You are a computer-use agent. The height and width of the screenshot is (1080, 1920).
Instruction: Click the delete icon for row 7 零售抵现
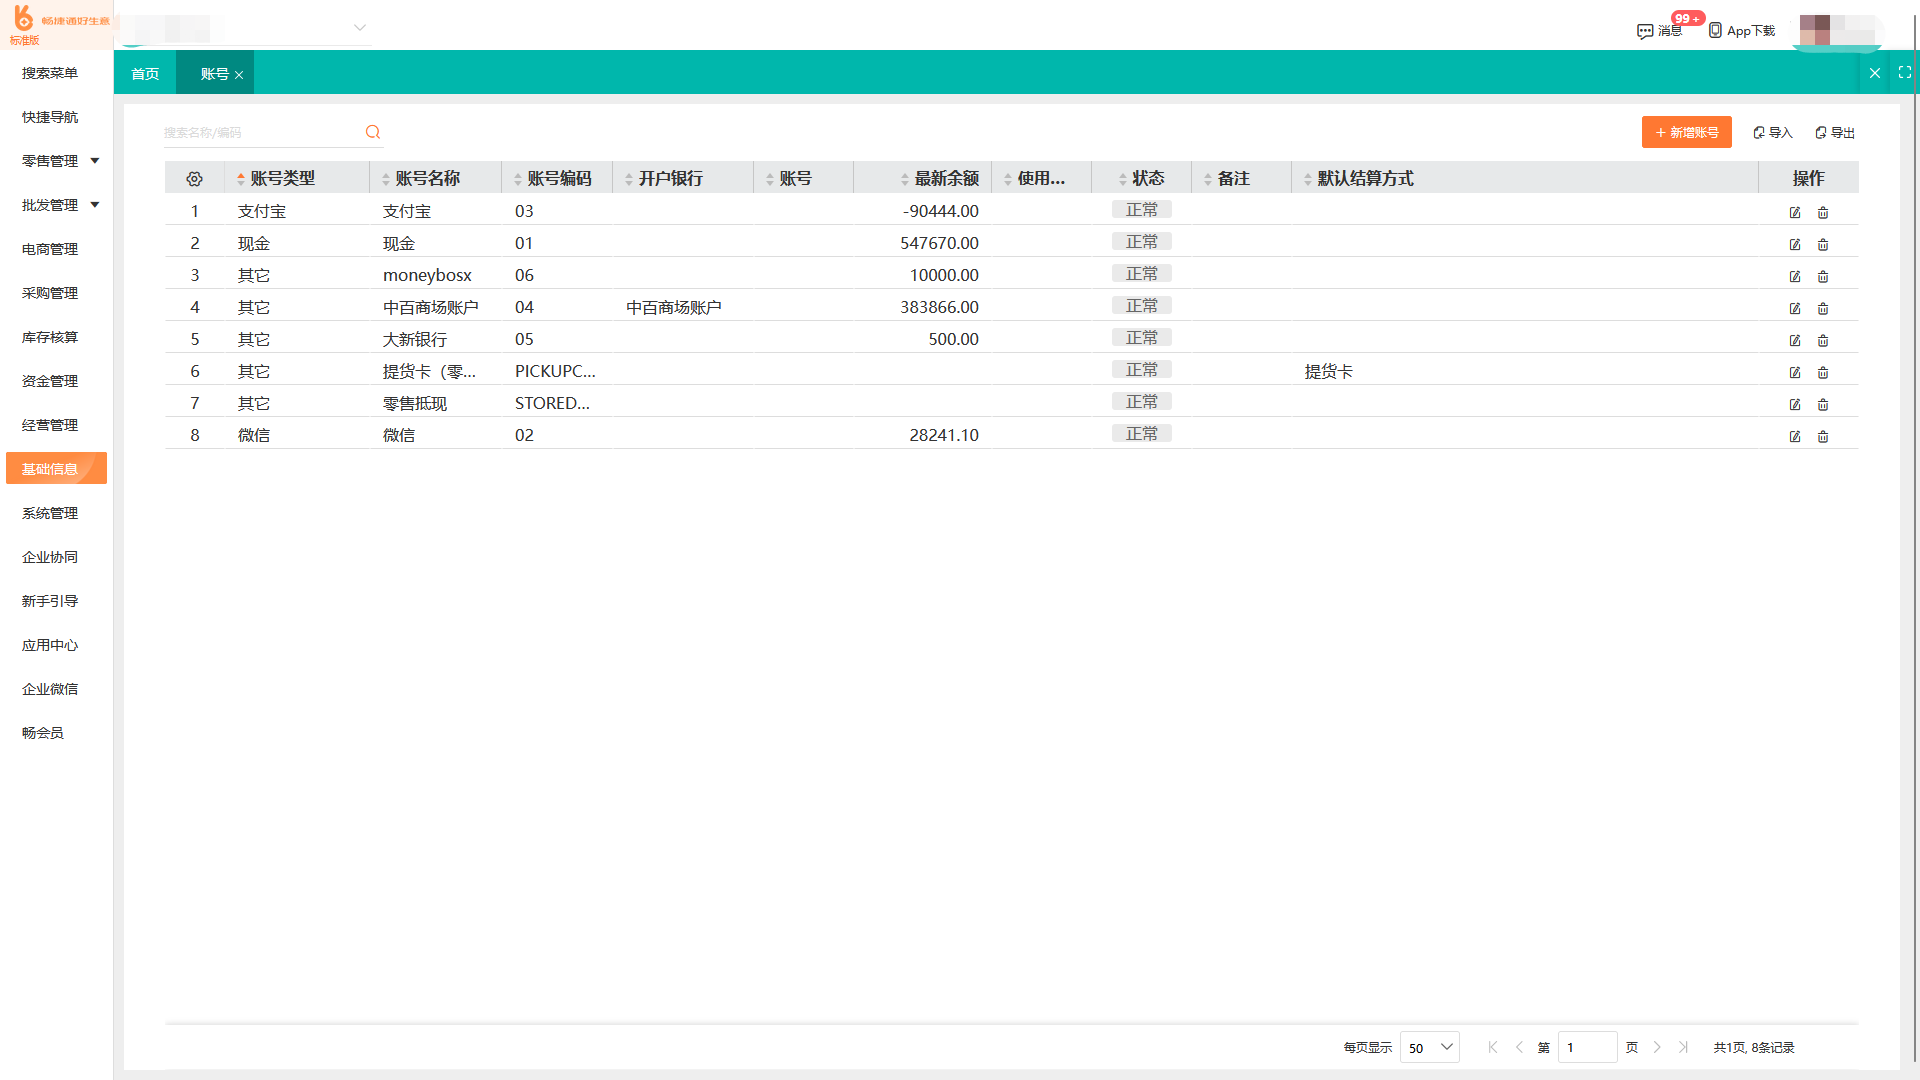click(1824, 402)
